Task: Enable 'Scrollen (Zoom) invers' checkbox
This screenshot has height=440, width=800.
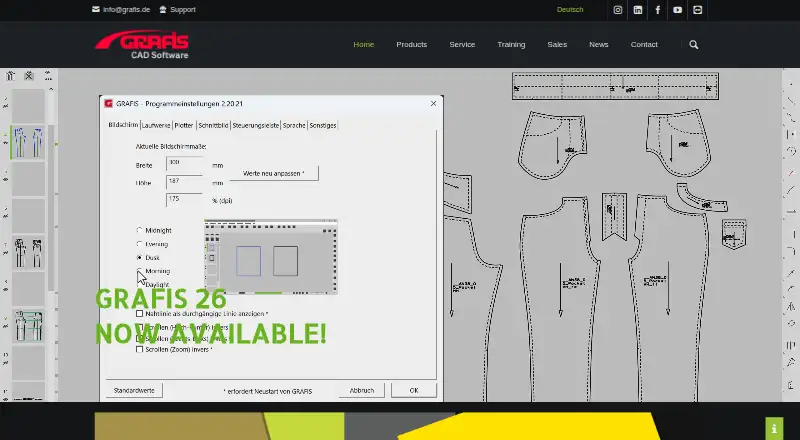Action: click(x=139, y=350)
